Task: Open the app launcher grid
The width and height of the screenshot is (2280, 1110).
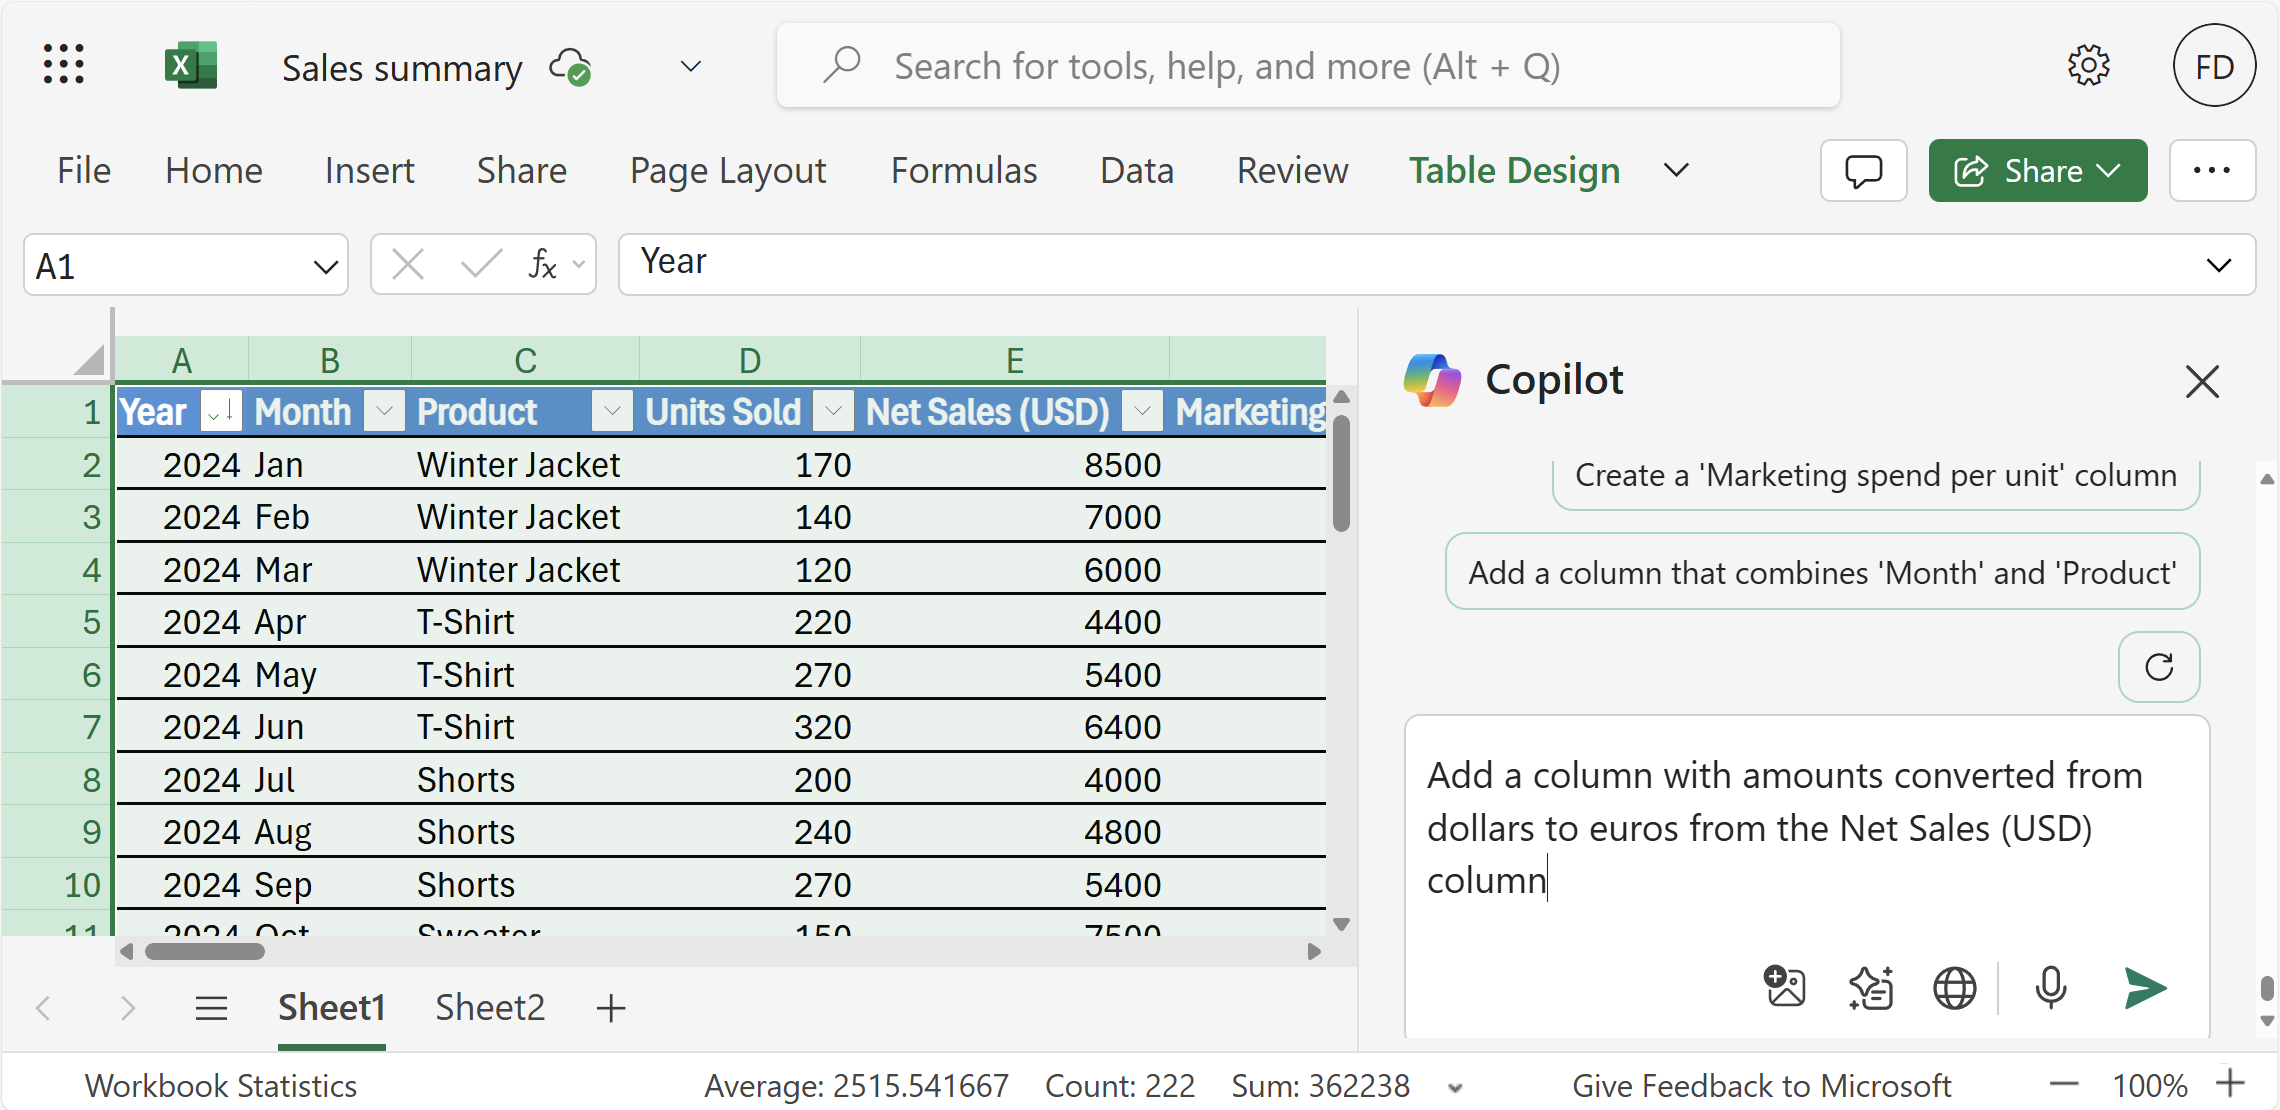Action: pyautogui.click(x=62, y=64)
